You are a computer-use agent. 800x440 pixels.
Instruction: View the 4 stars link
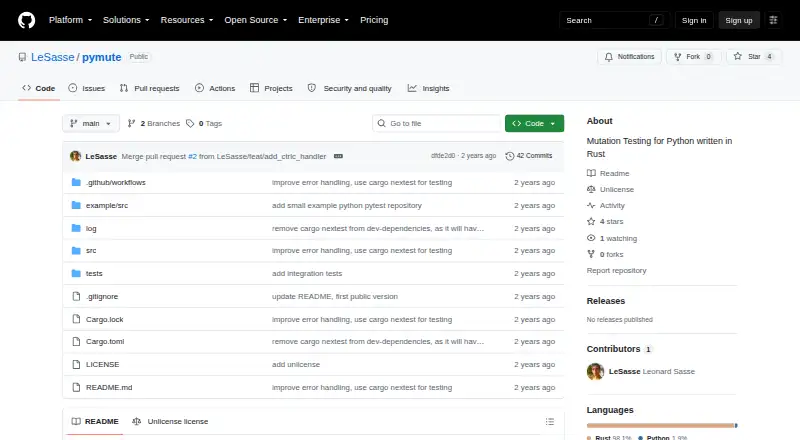click(605, 222)
